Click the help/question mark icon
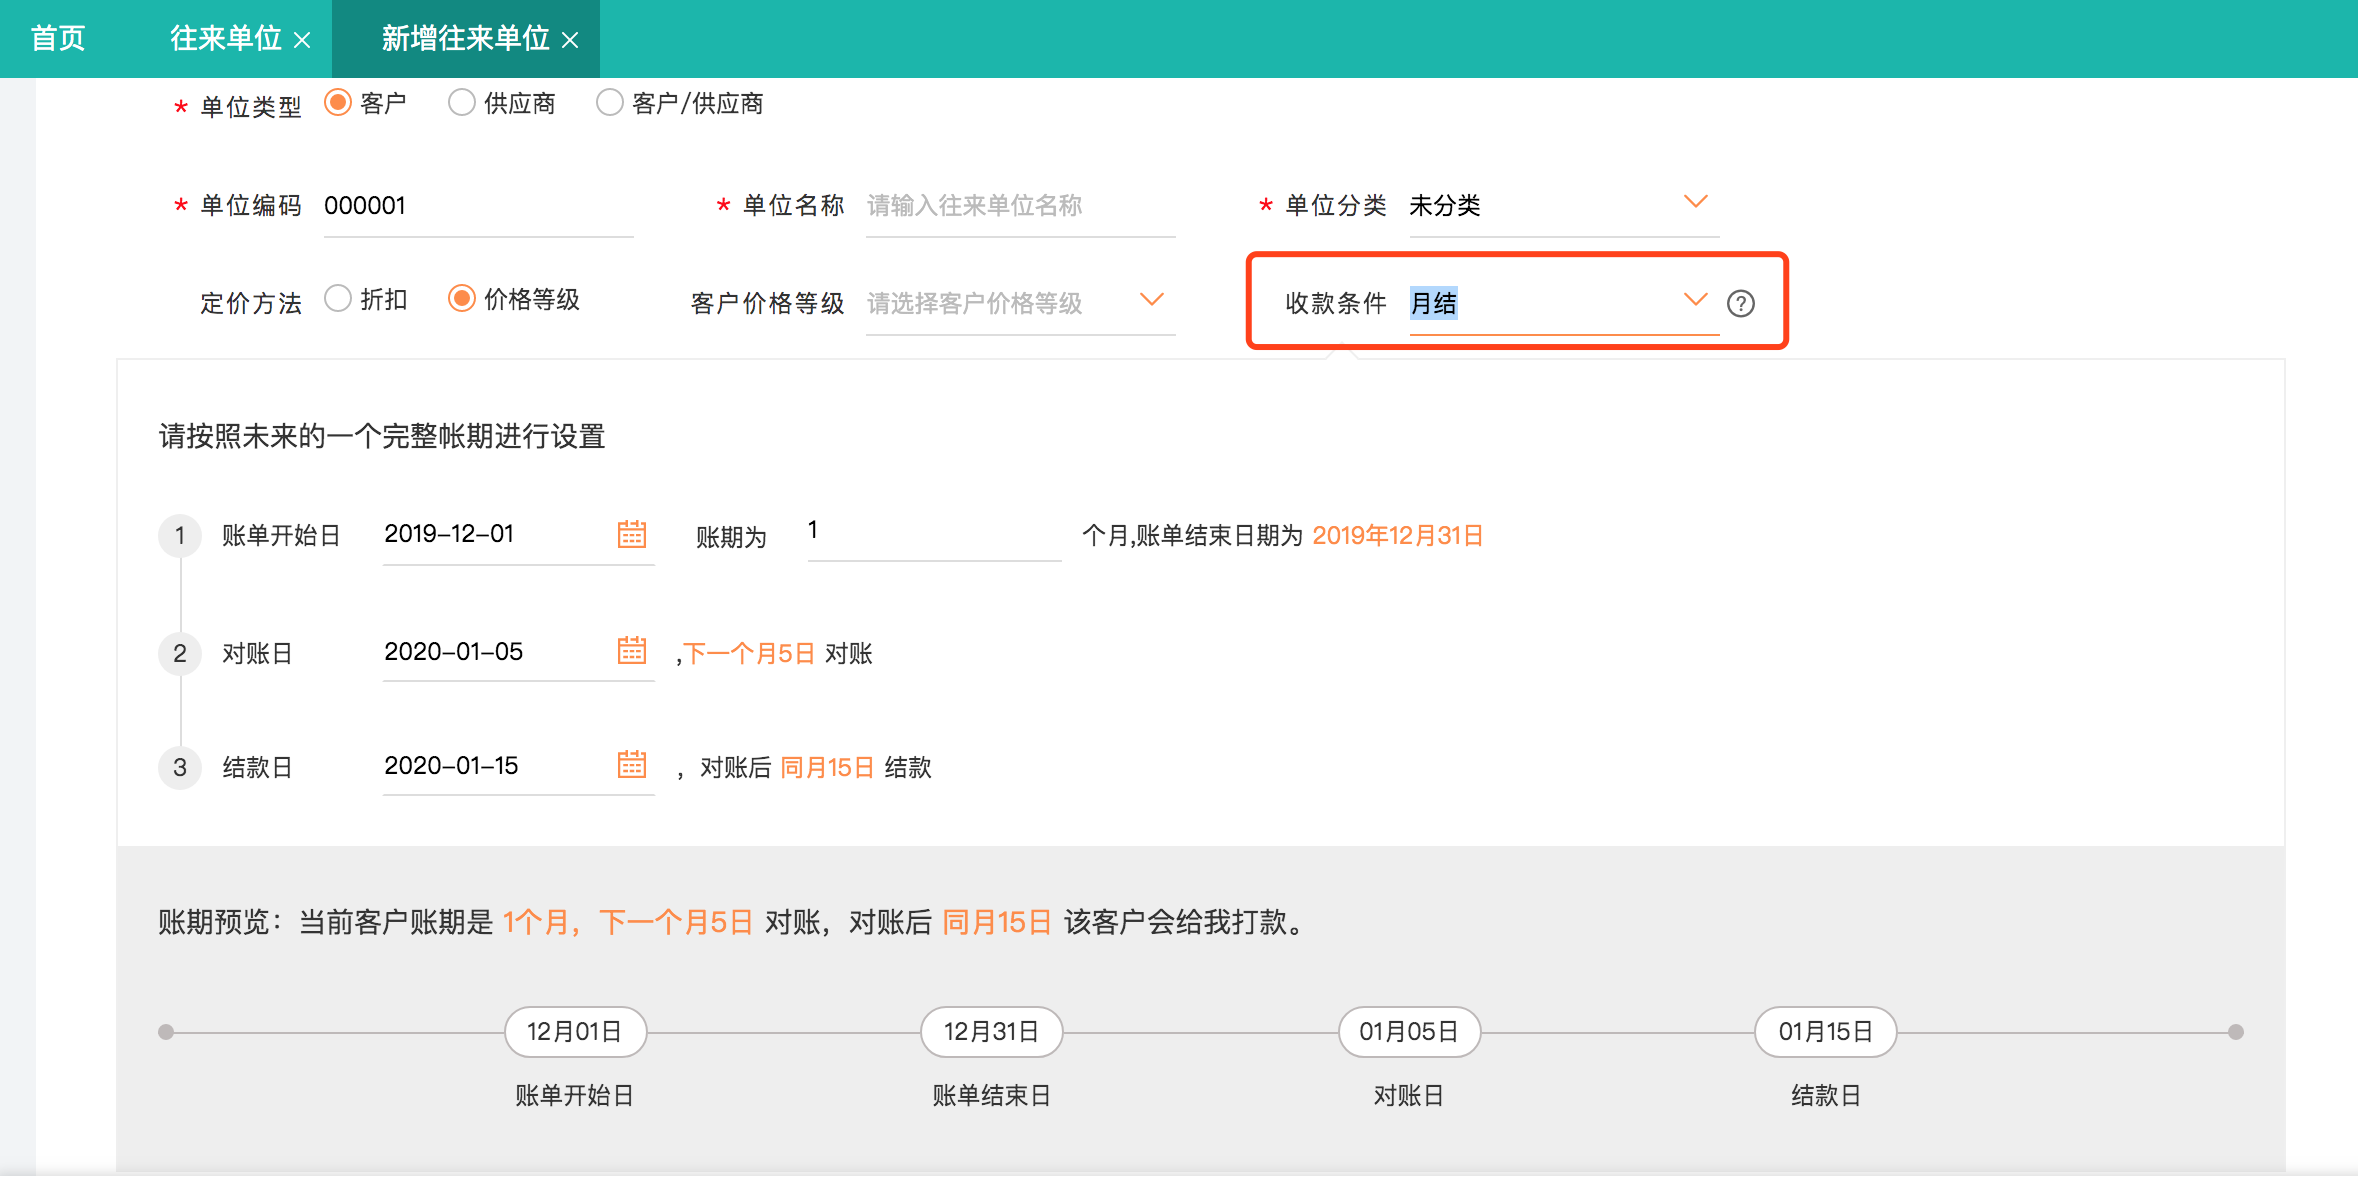The image size is (2358, 1184). (1744, 302)
